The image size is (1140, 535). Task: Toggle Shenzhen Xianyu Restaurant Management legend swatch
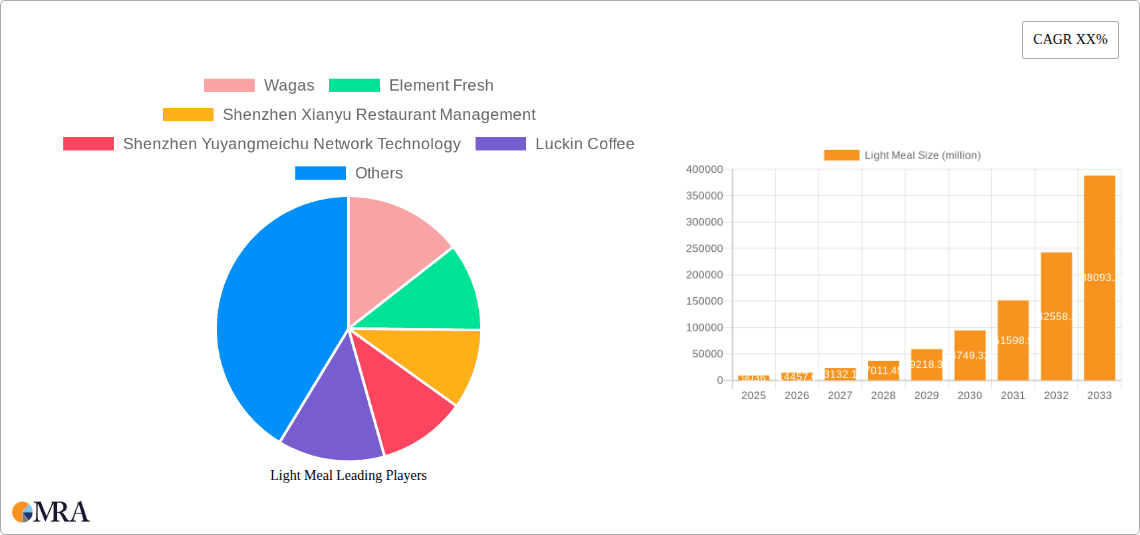pos(188,114)
